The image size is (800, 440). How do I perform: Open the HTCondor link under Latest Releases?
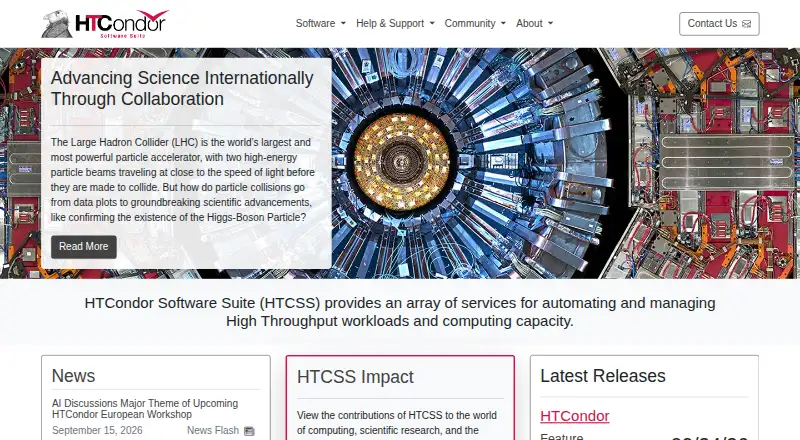click(x=574, y=416)
